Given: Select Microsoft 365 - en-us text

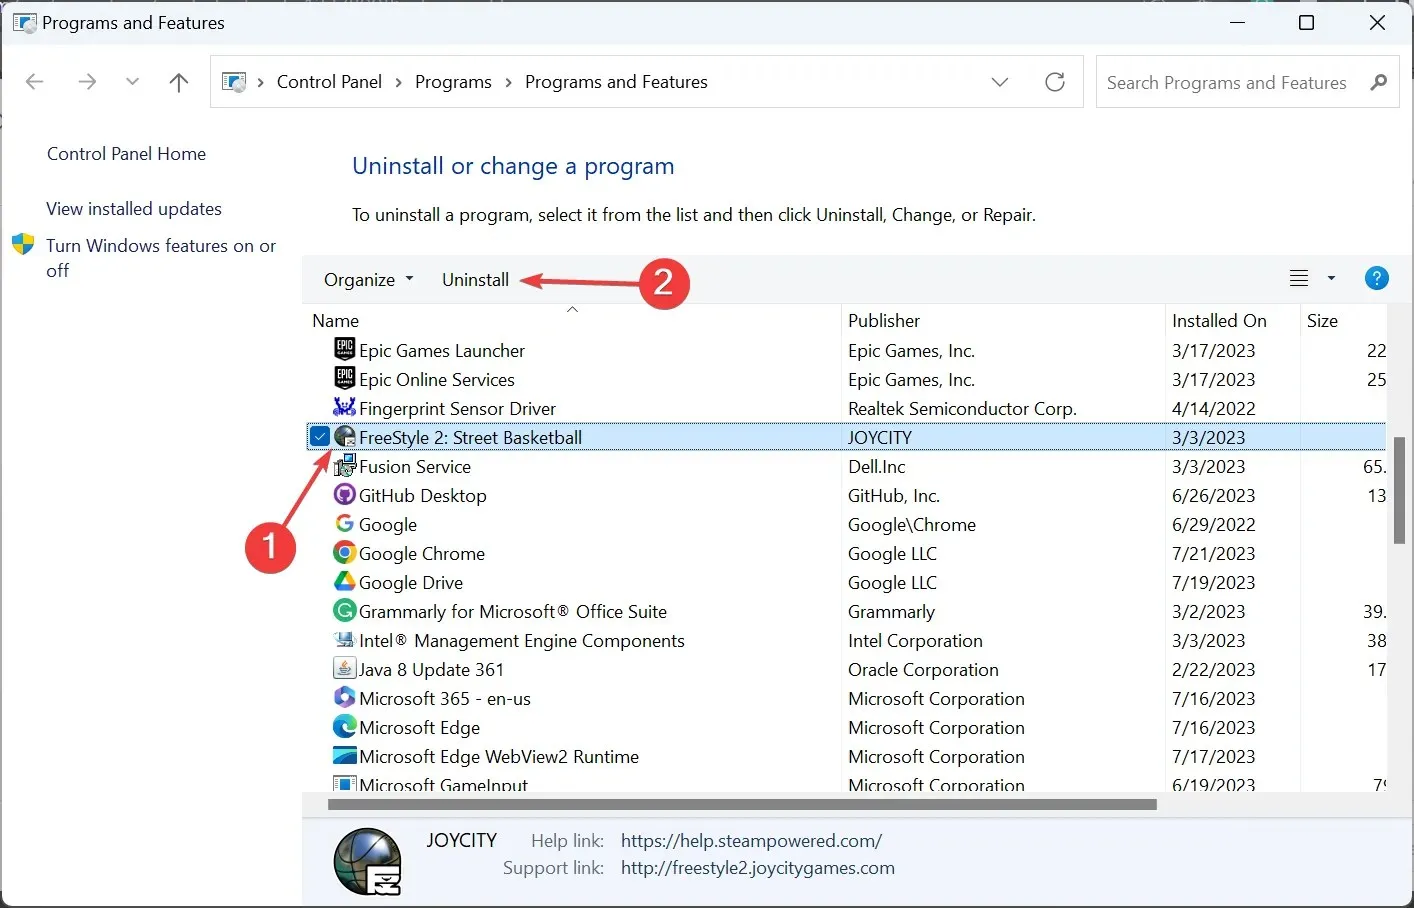Looking at the screenshot, I should pos(444,698).
